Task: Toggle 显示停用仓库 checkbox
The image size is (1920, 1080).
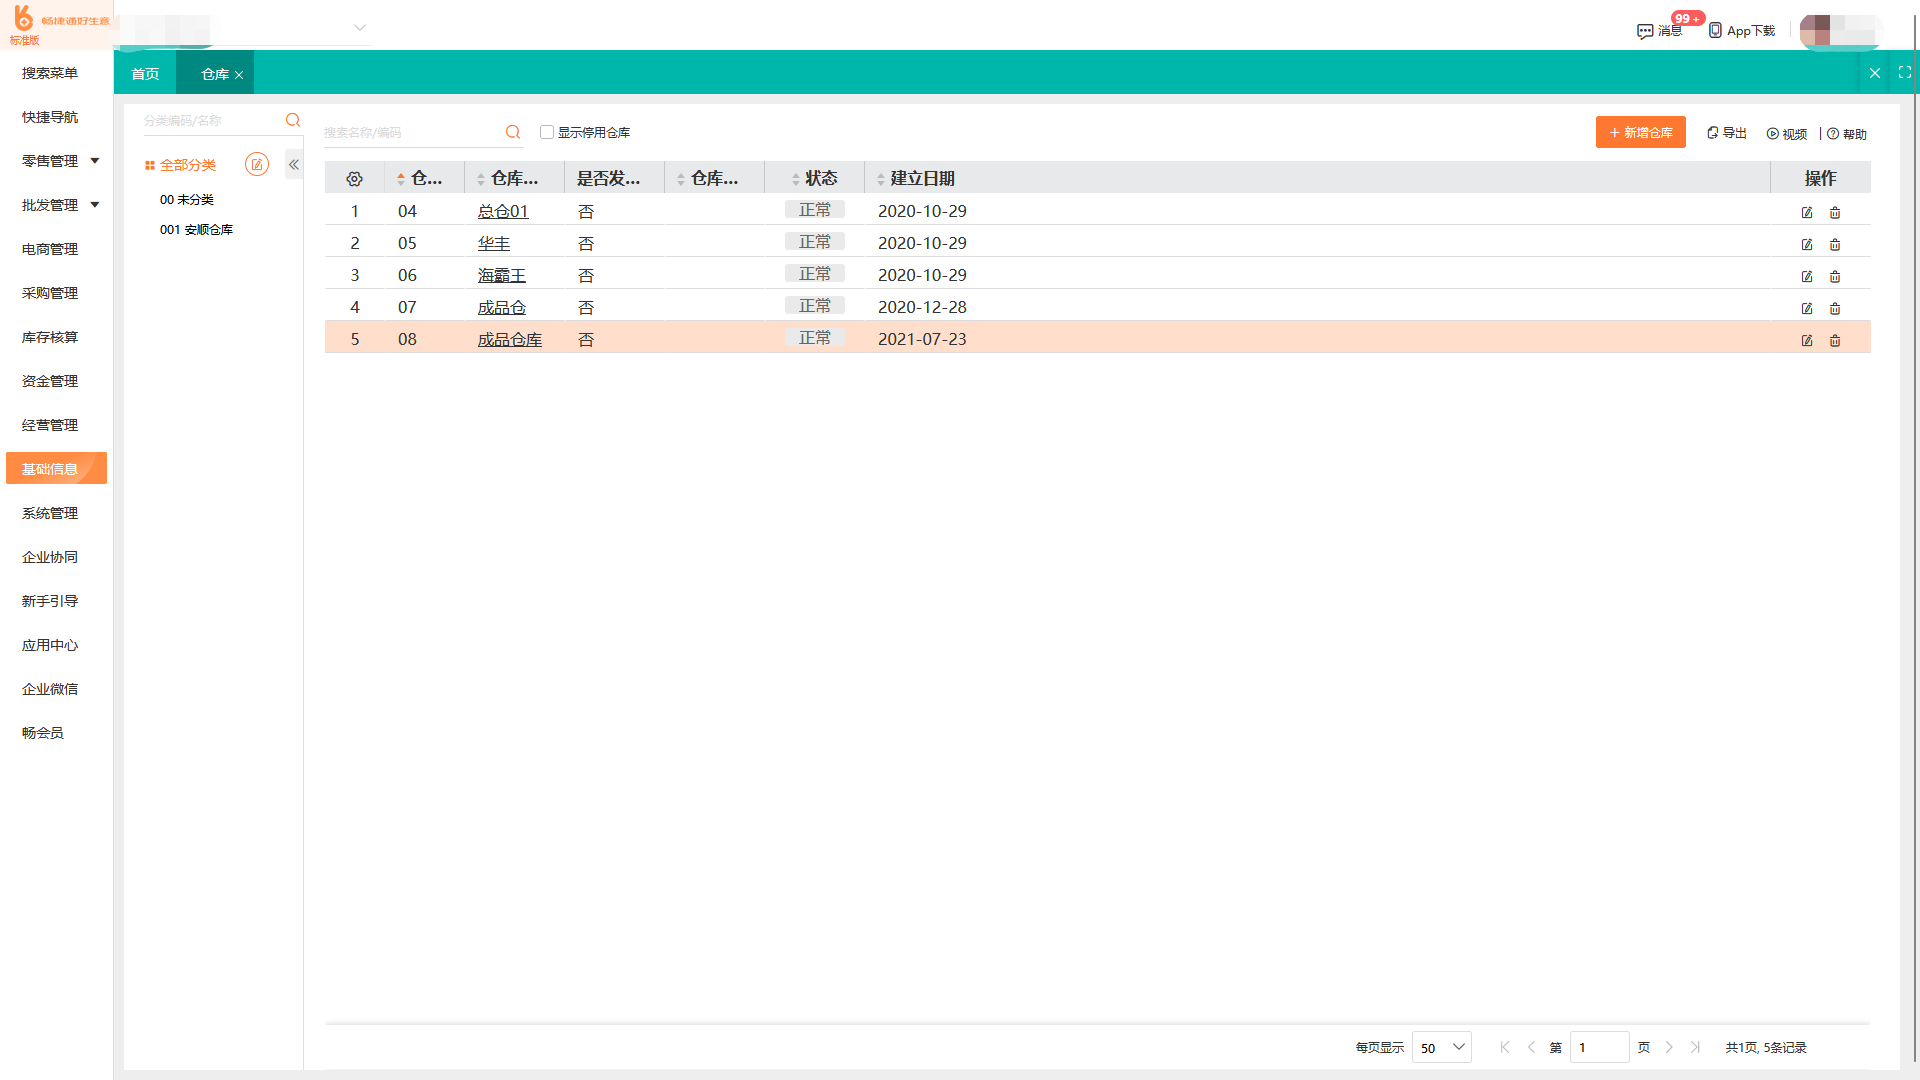Action: [x=546, y=132]
